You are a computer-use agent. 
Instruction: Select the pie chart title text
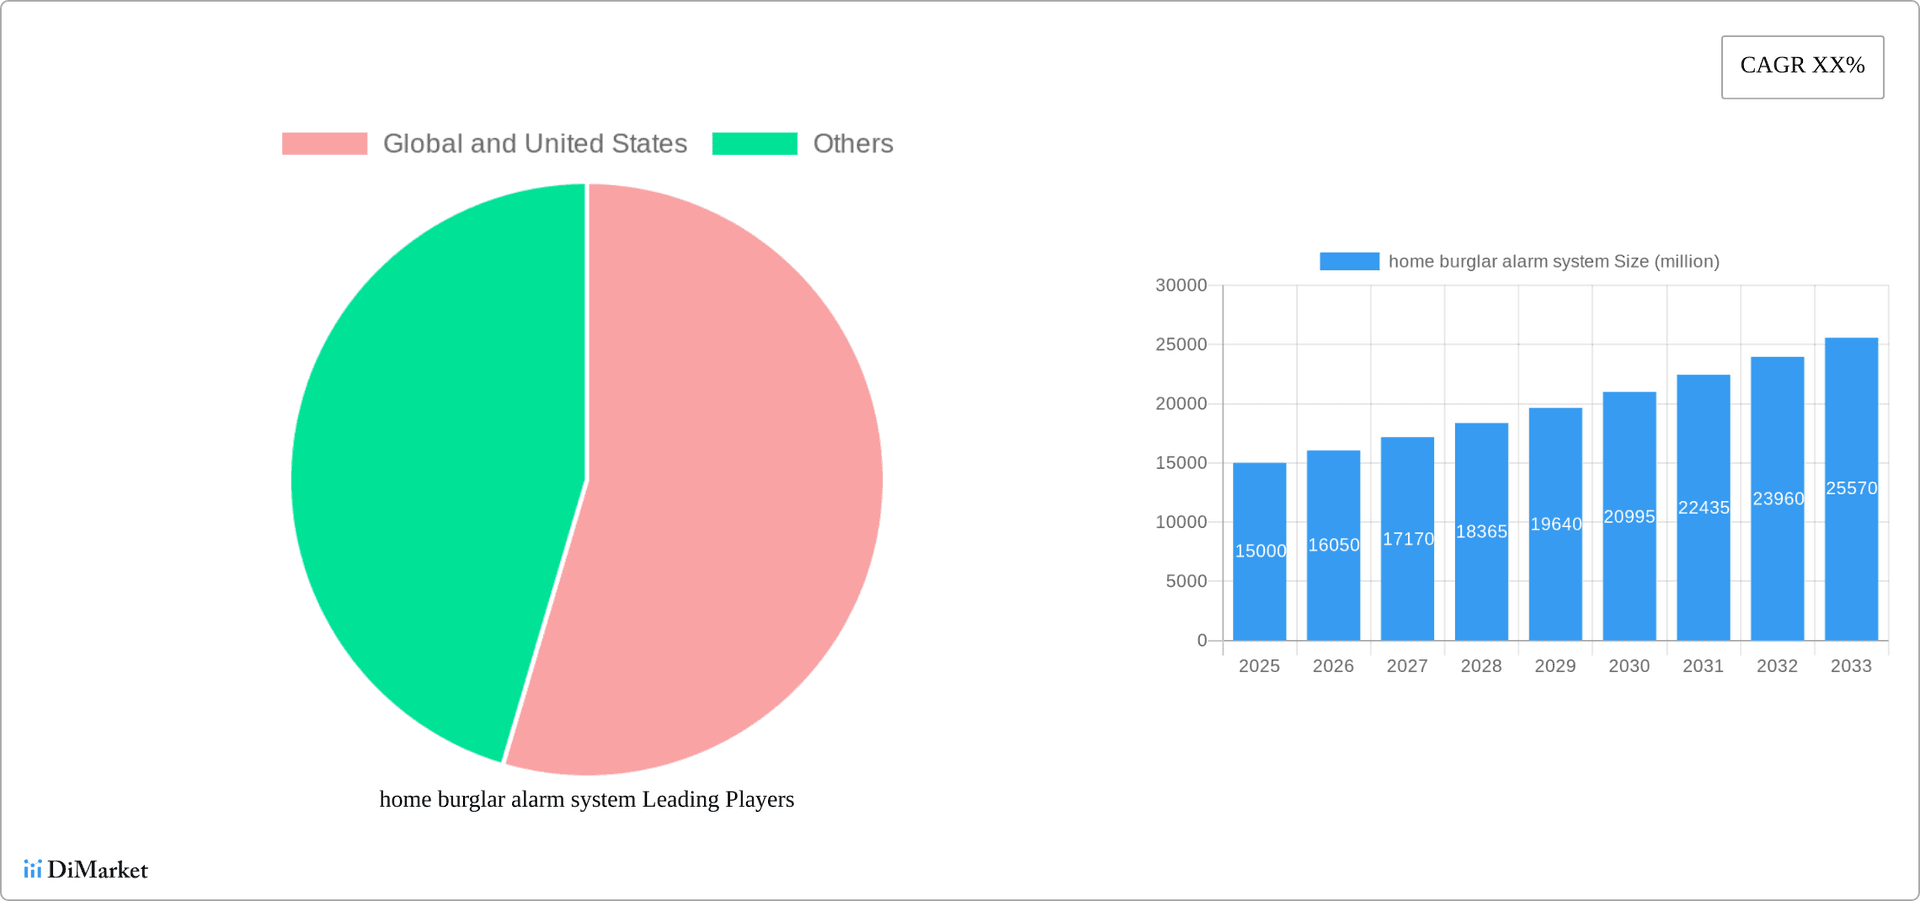pos(586,799)
